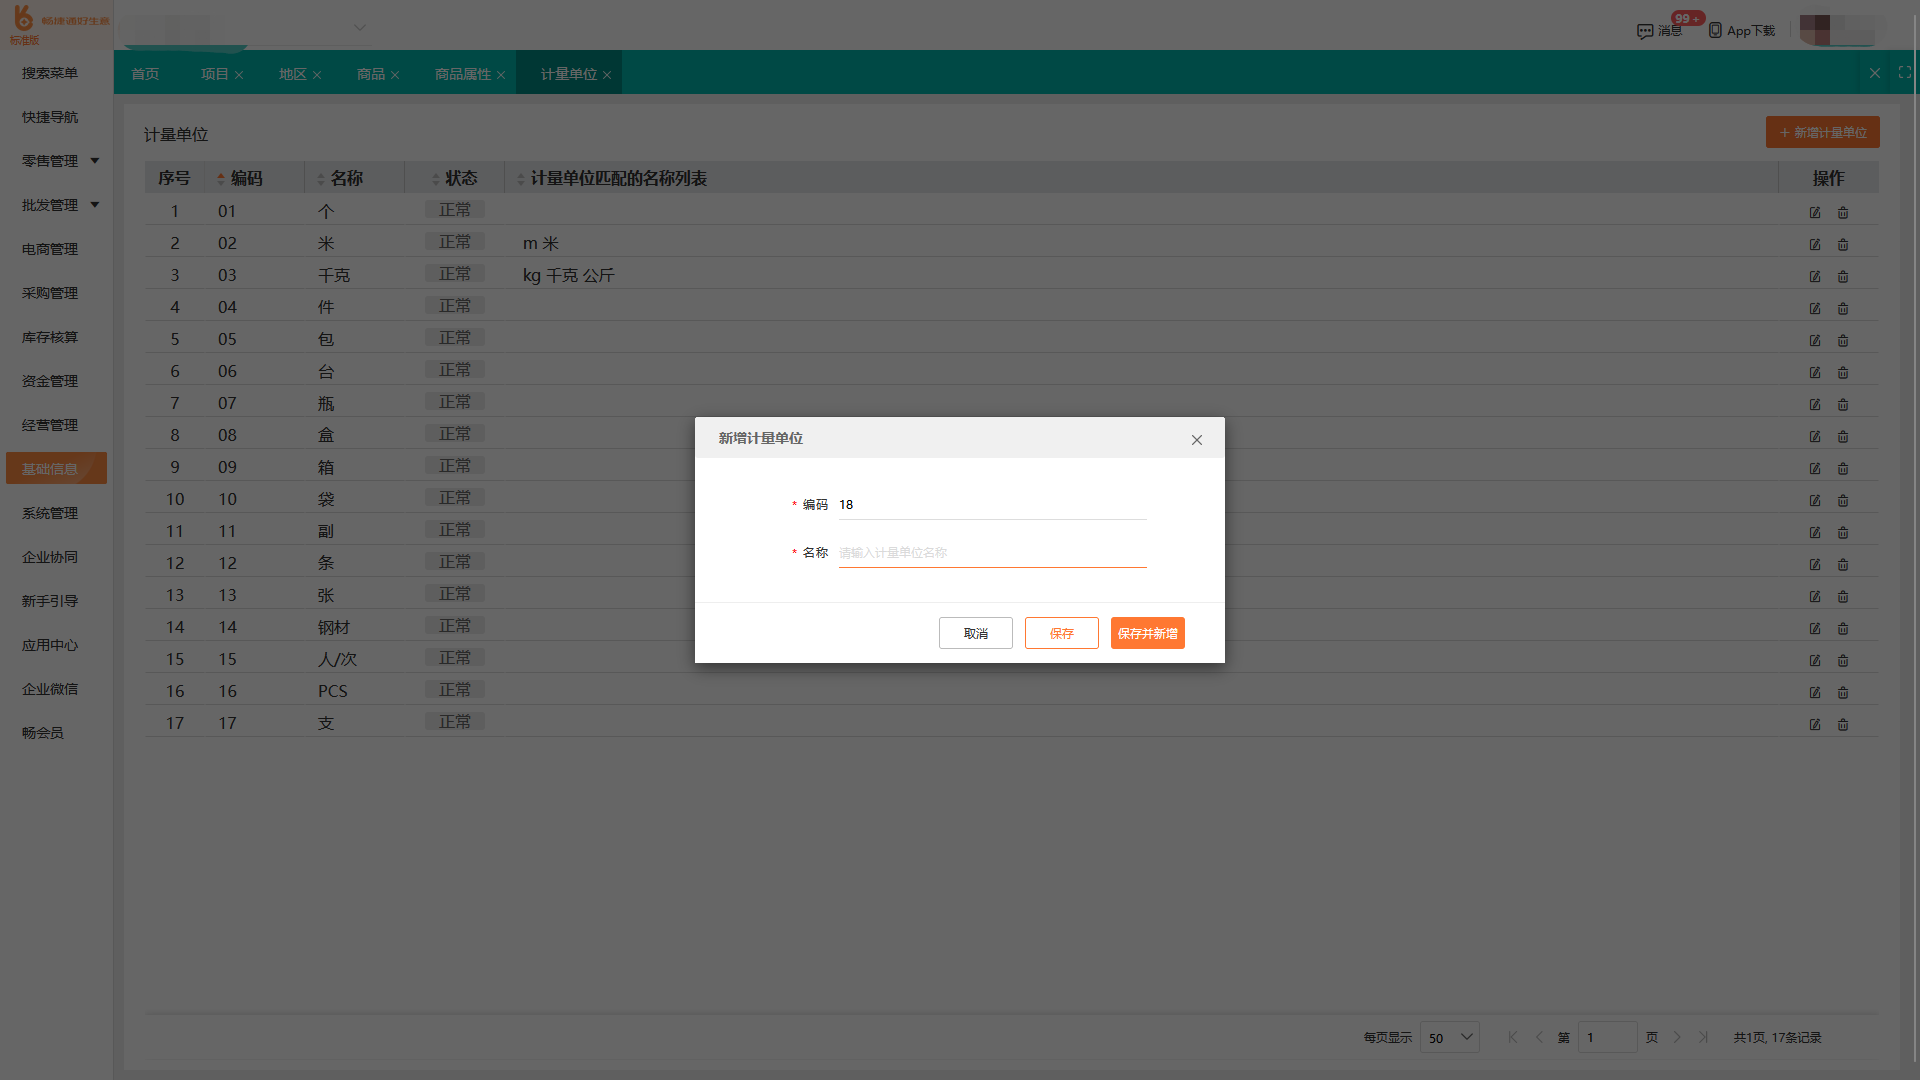Screen dimensions: 1920x1080
Task: Click 取消 button in dialog
Action: (976, 633)
